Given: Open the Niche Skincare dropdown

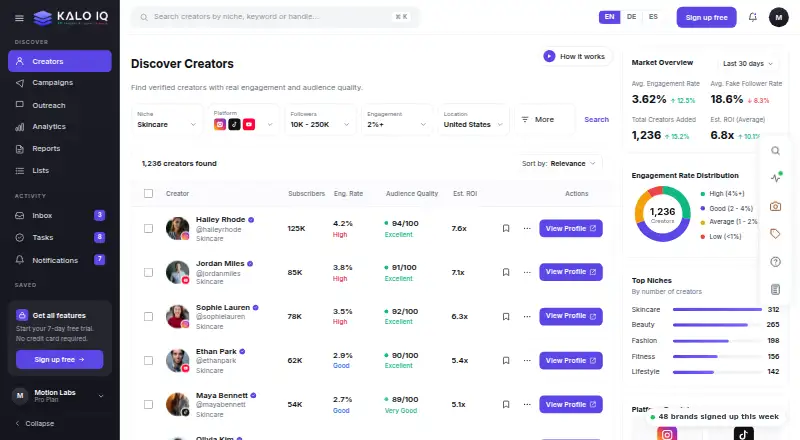Looking at the screenshot, I should (167, 120).
